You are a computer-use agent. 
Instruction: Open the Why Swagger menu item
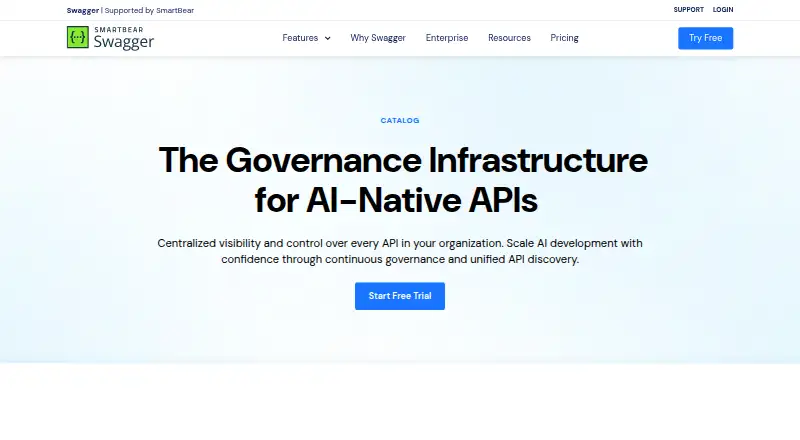(x=378, y=38)
